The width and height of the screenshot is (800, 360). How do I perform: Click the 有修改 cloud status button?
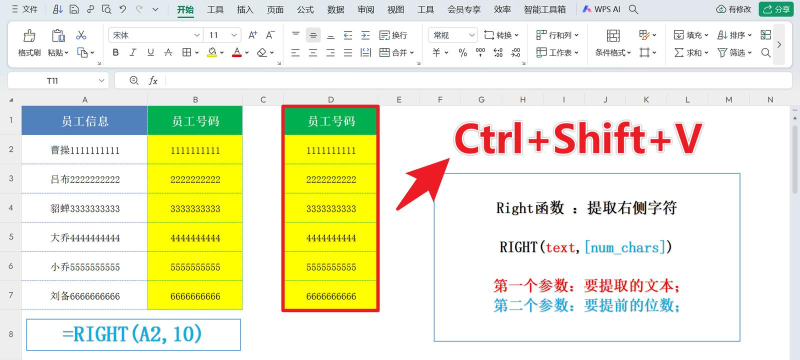734,9
